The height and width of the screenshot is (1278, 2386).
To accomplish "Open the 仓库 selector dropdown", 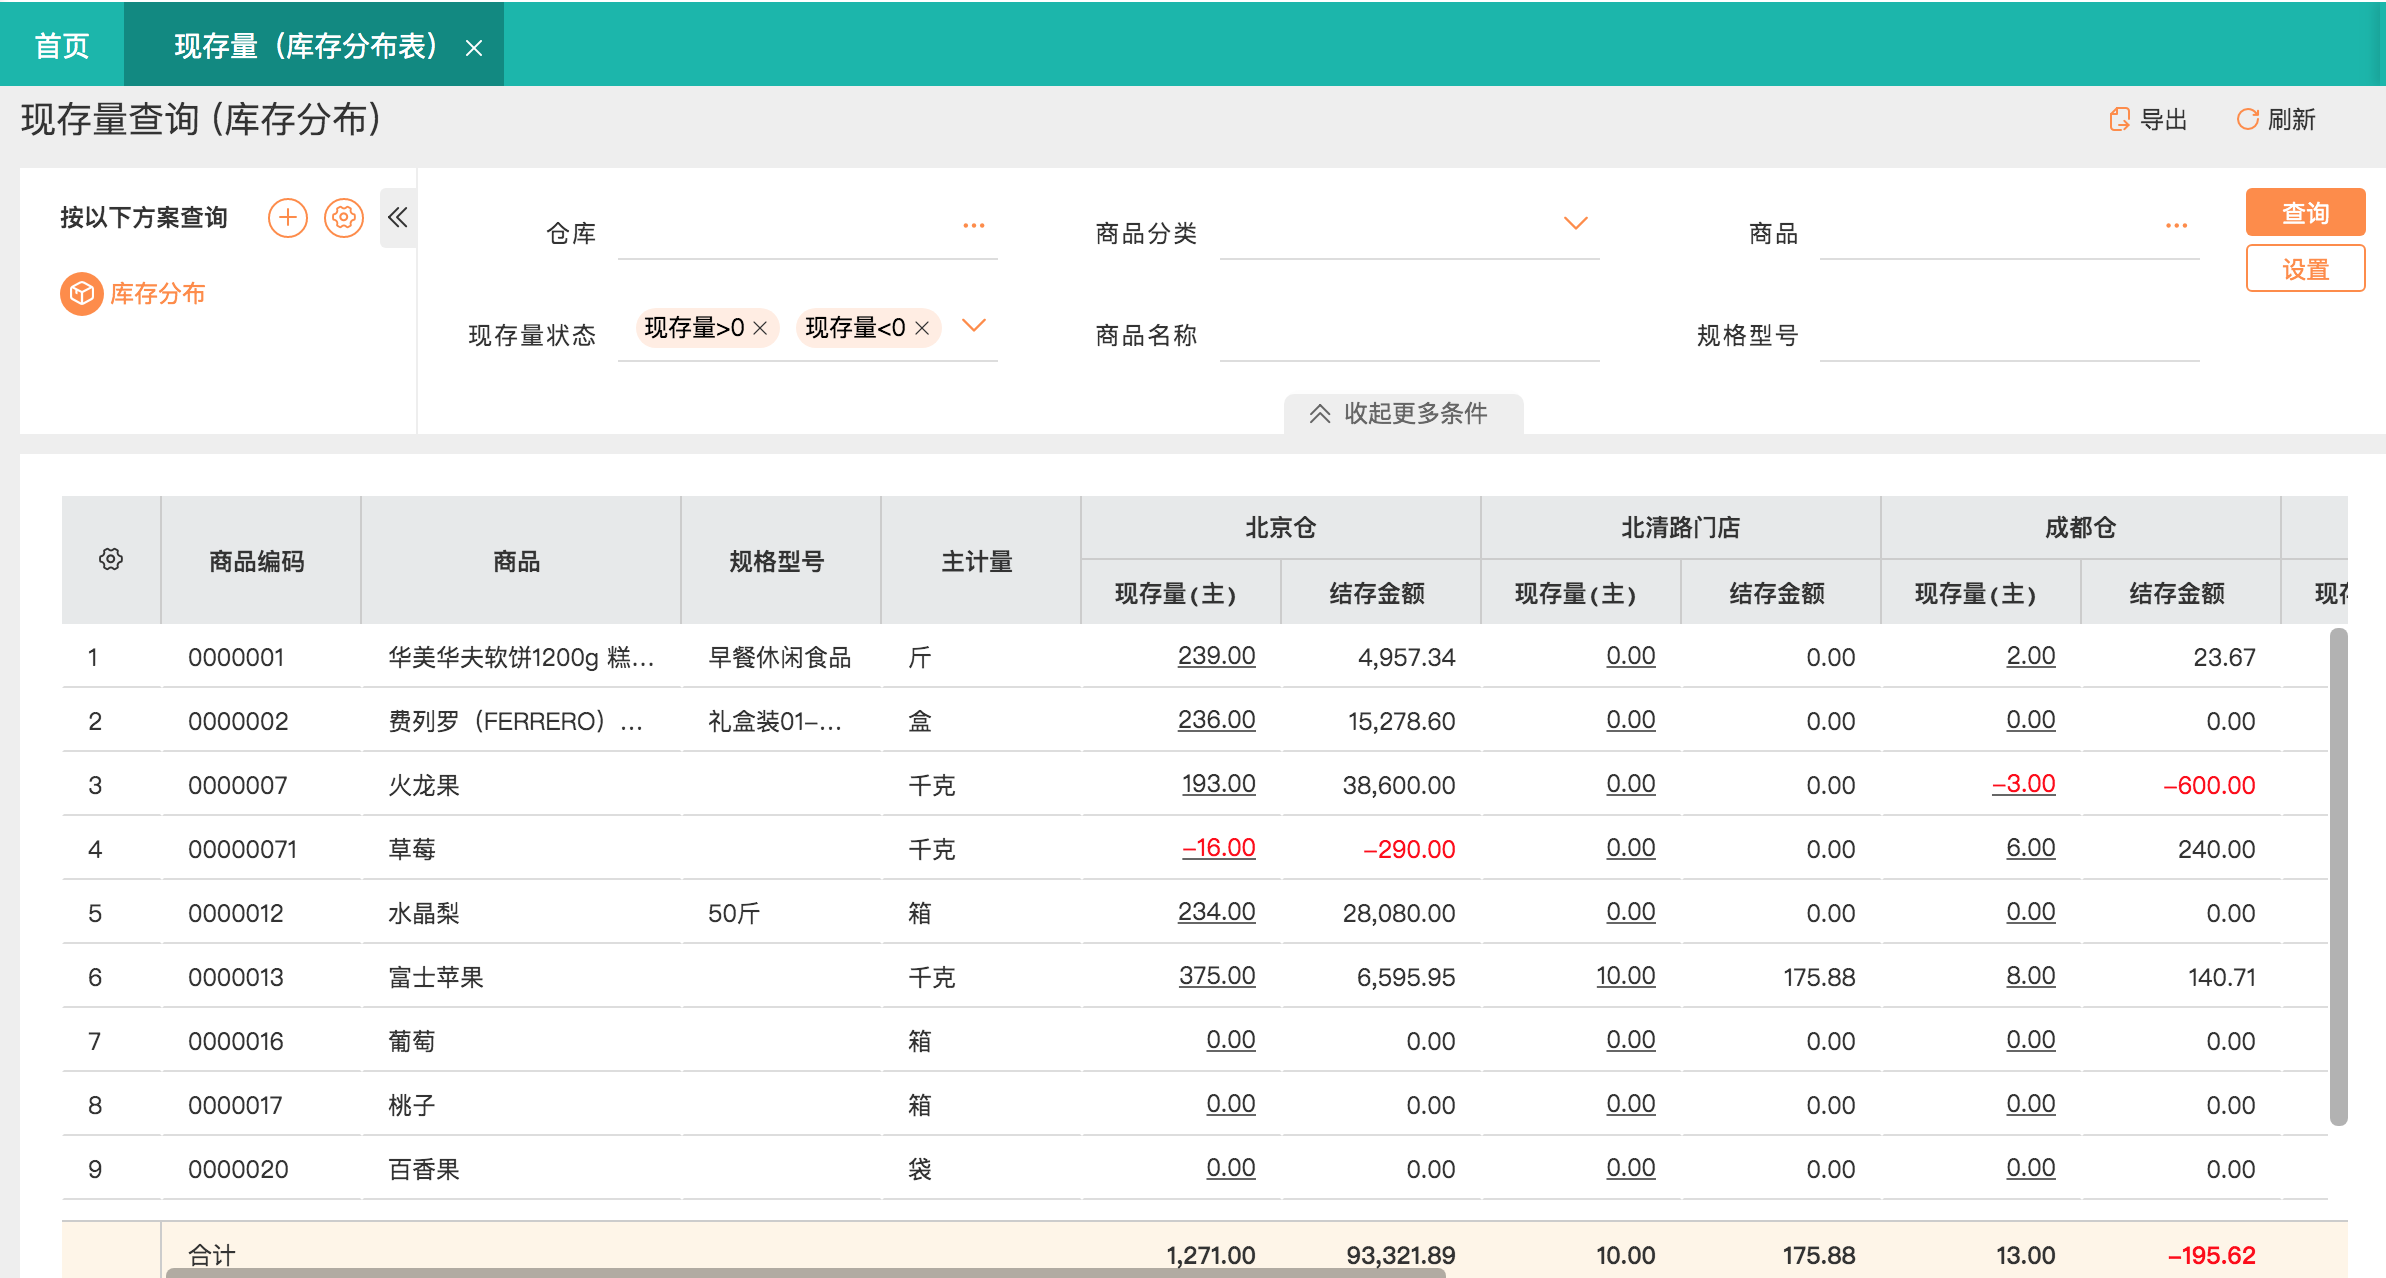I will pyautogui.click(x=977, y=226).
